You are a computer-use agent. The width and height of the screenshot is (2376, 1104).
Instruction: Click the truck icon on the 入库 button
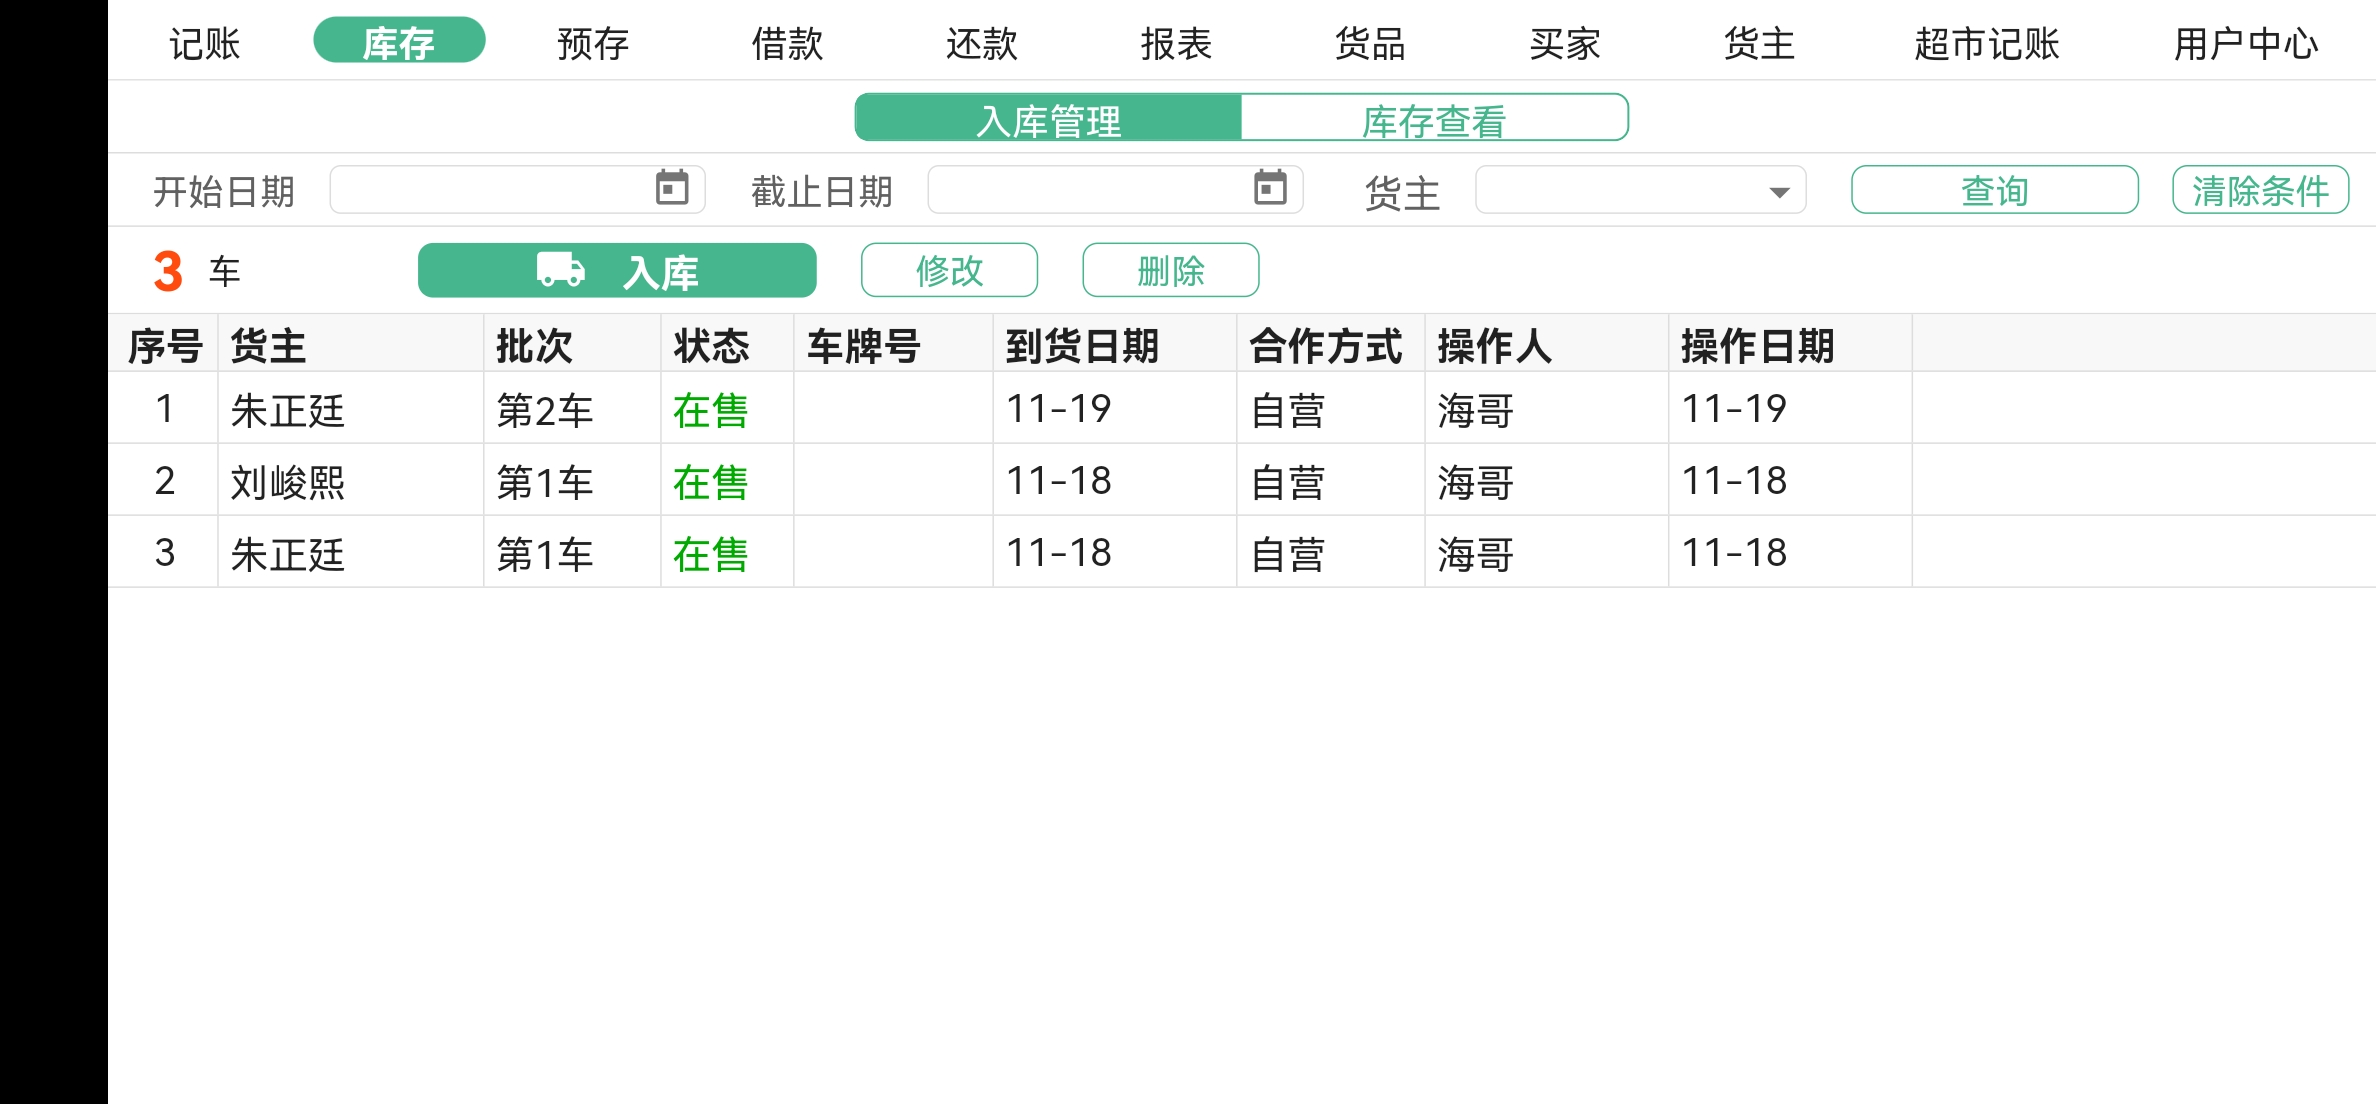click(x=560, y=270)
